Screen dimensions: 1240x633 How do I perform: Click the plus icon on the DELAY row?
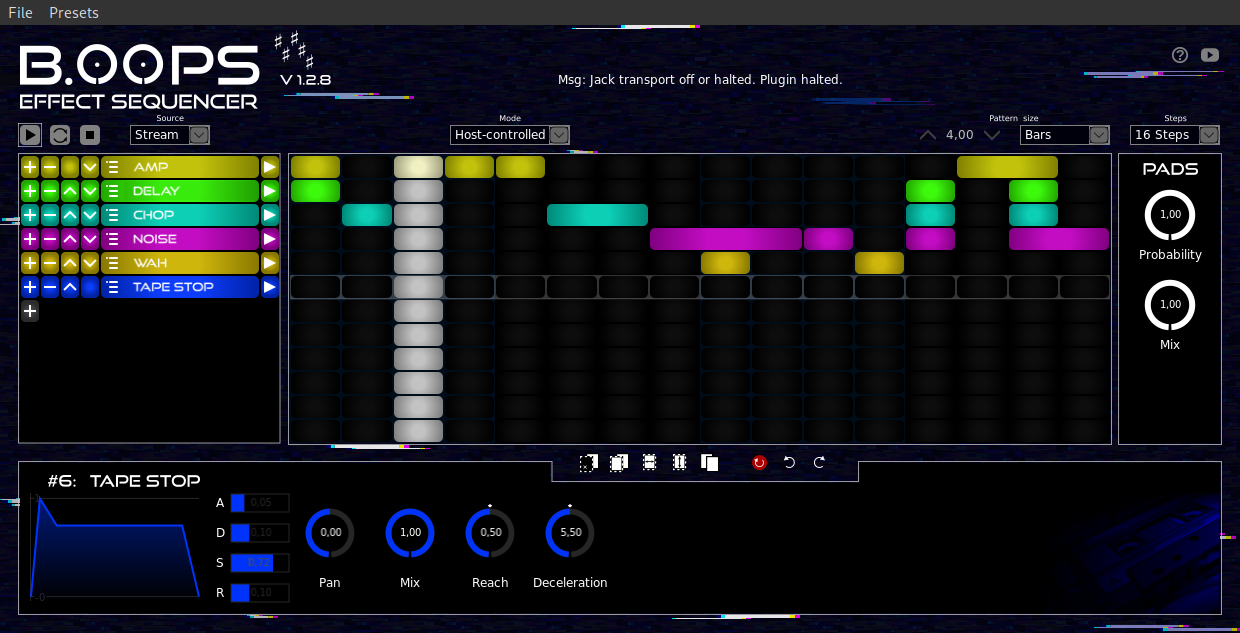tap(30, 191)
